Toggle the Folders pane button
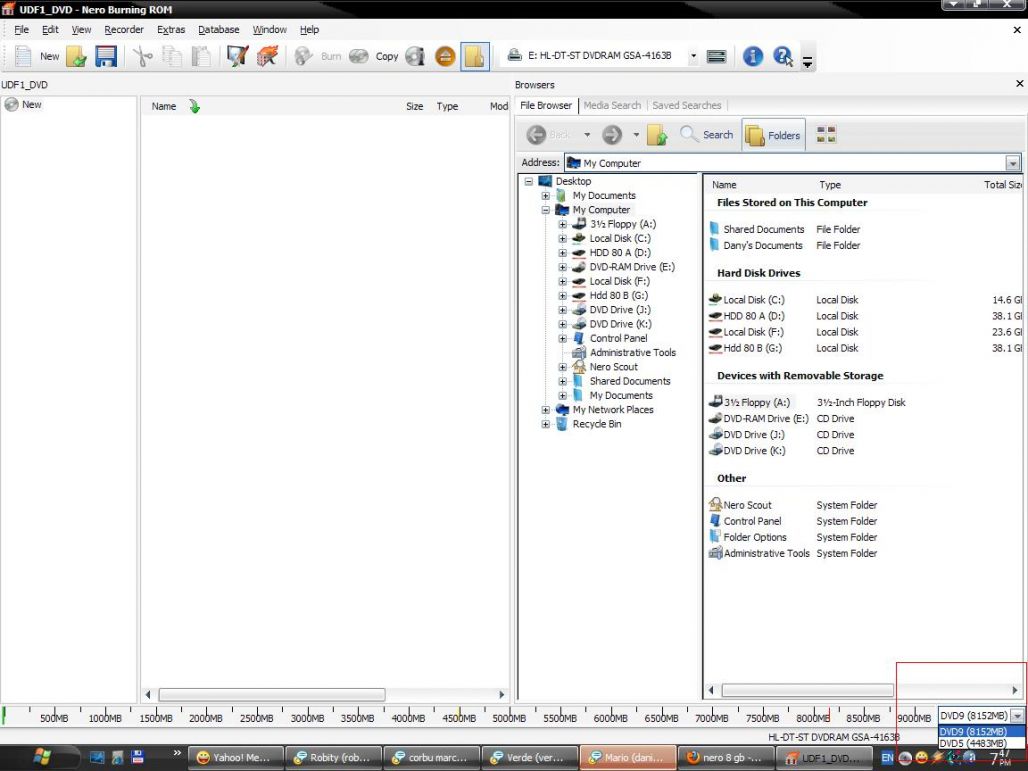Viewport: 1028px width, 771px height. 774,135
